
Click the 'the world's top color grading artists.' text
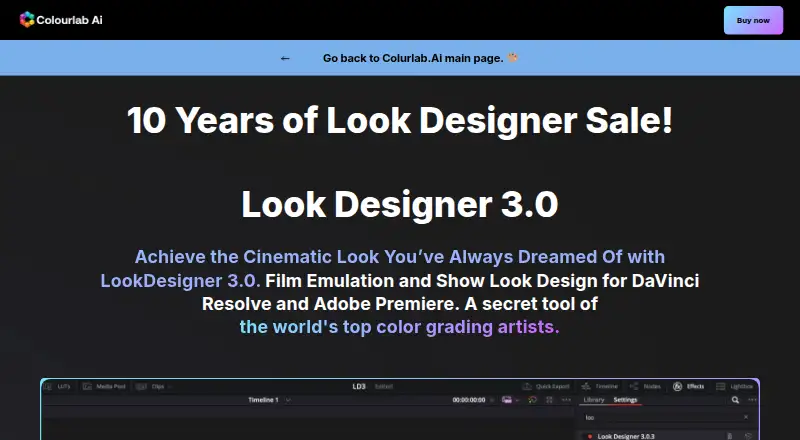[399, 327]
